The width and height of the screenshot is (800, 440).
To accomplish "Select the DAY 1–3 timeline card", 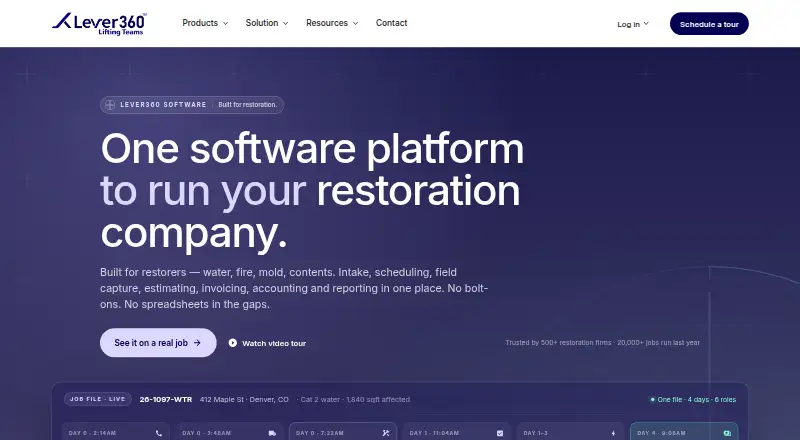I will coord(570,431).
